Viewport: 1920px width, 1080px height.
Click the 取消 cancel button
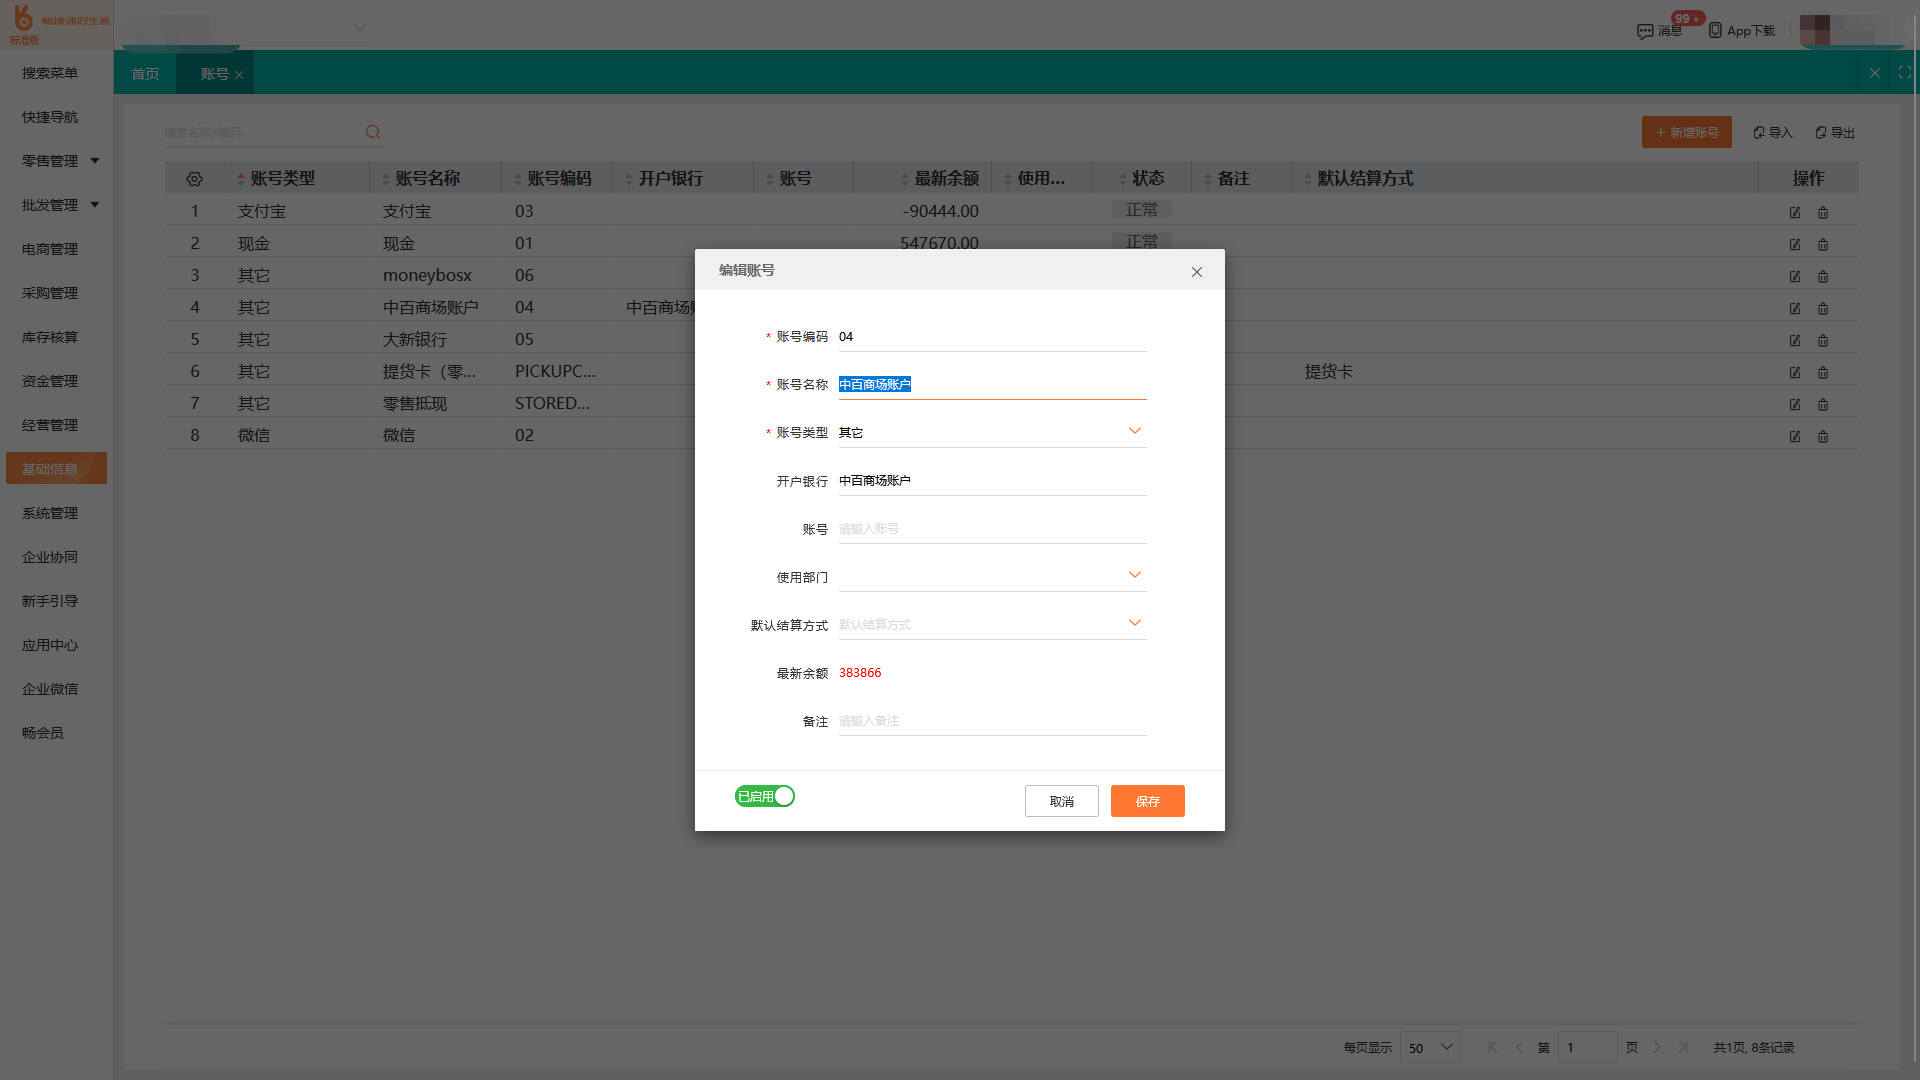(1062, 800)
